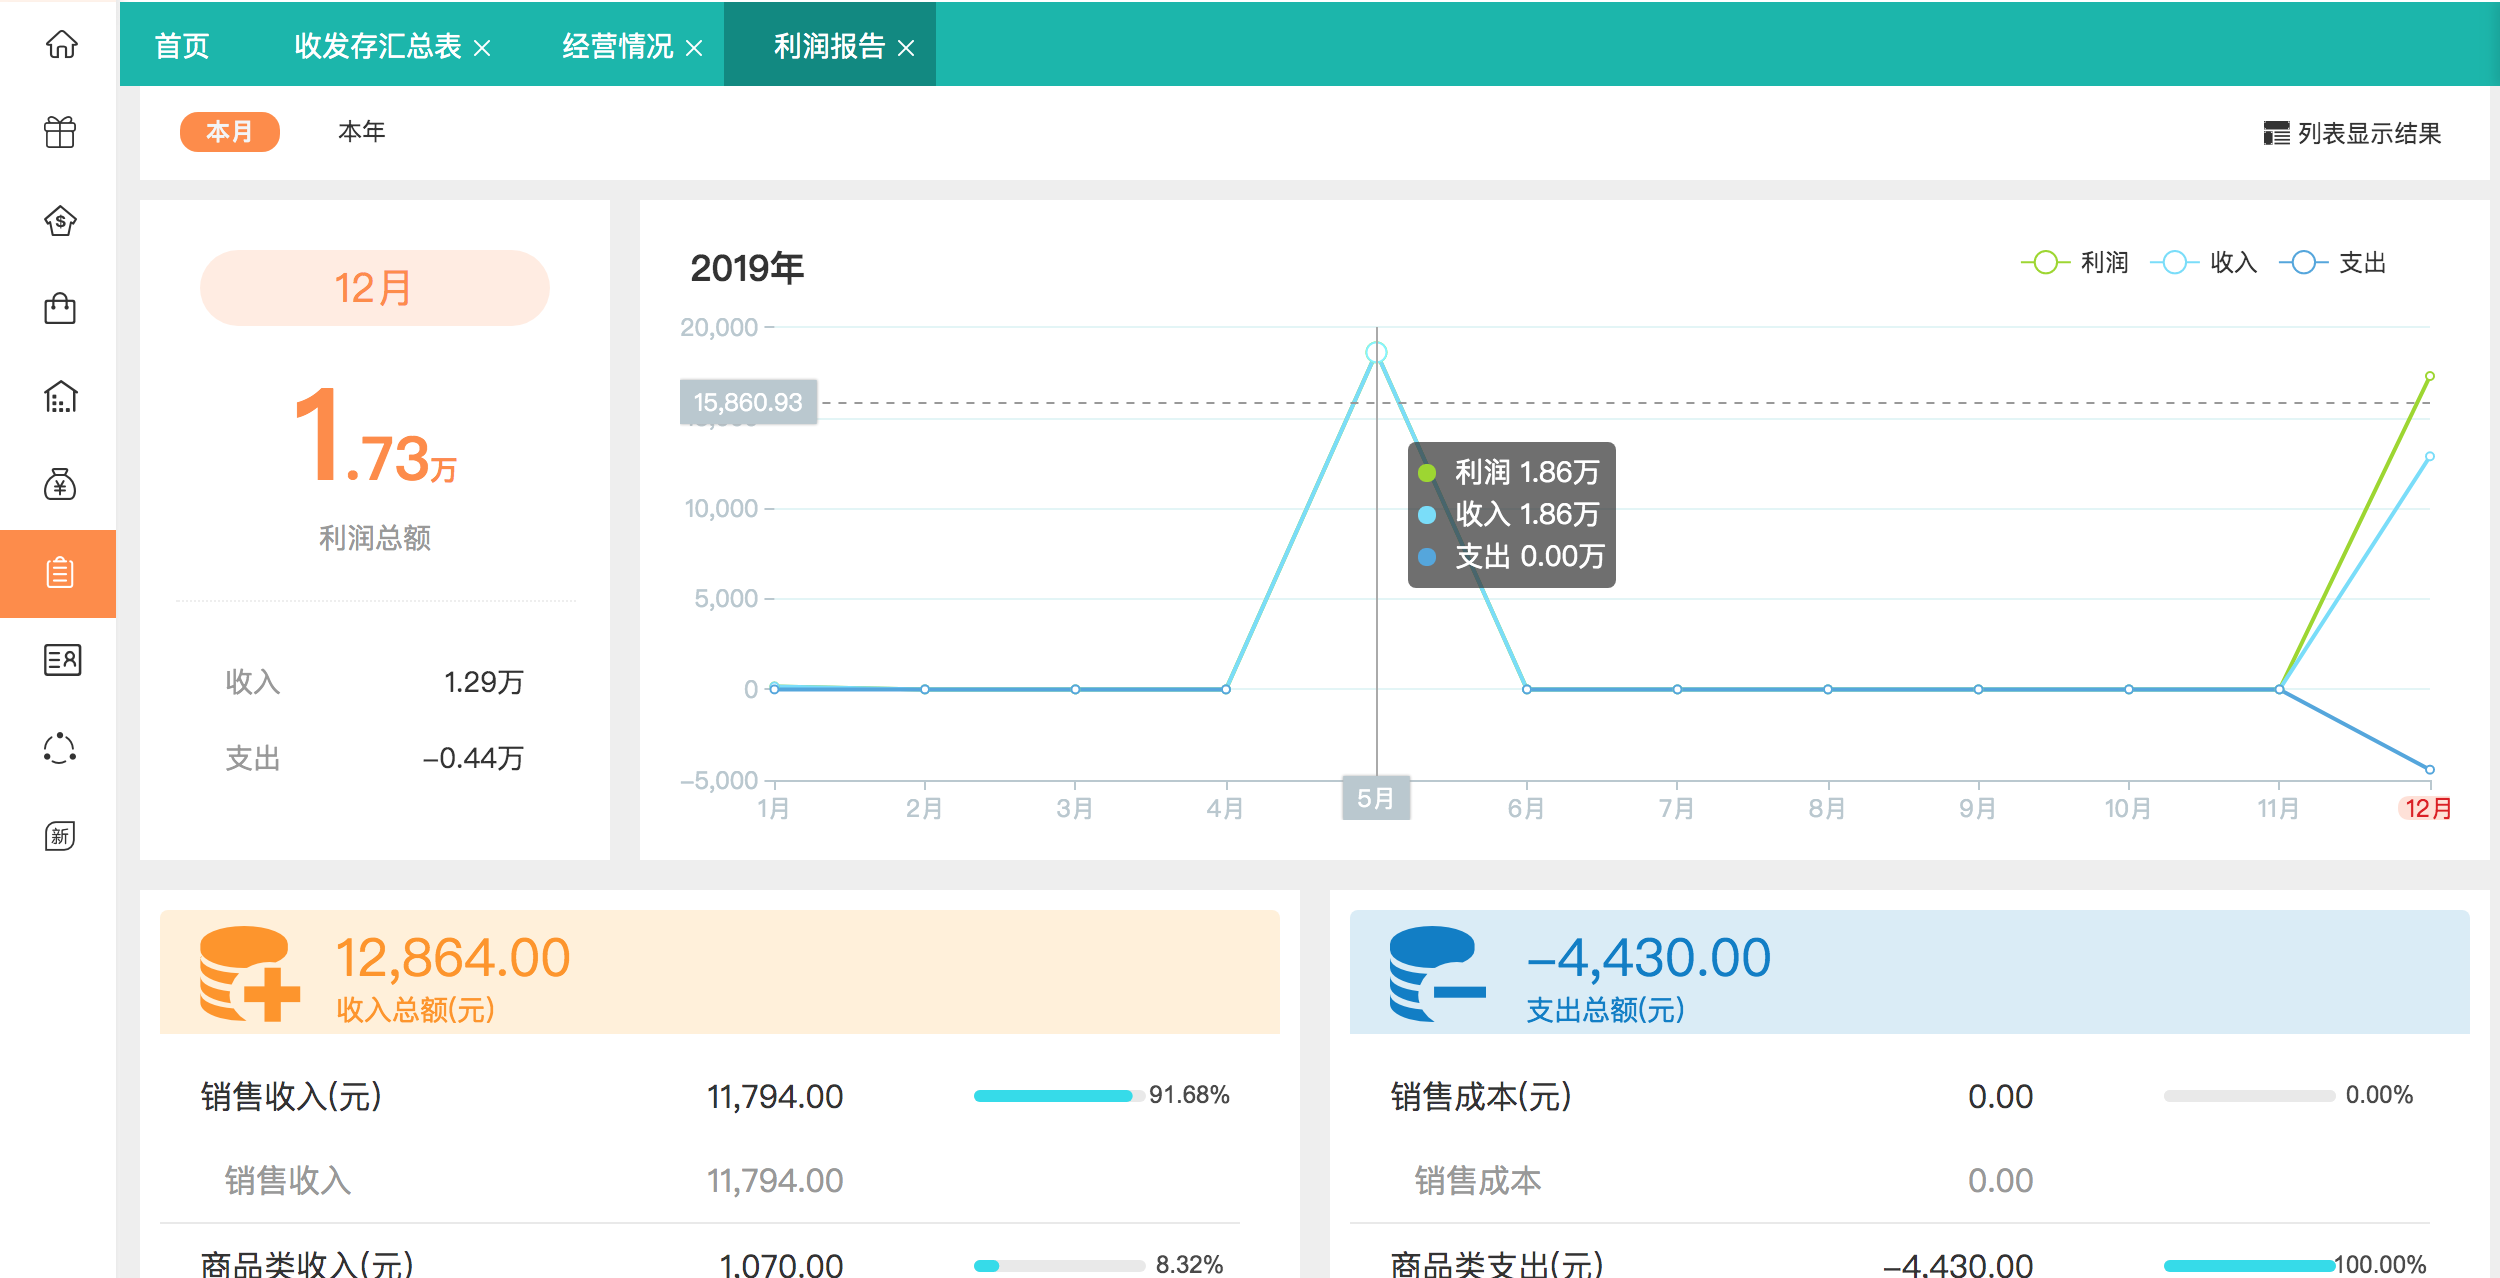Viewport: 2500px width, 1278px height.
Task: Click the currency/finance icon in sidebar
Action: pyautogui.click(x=62, y=484)
